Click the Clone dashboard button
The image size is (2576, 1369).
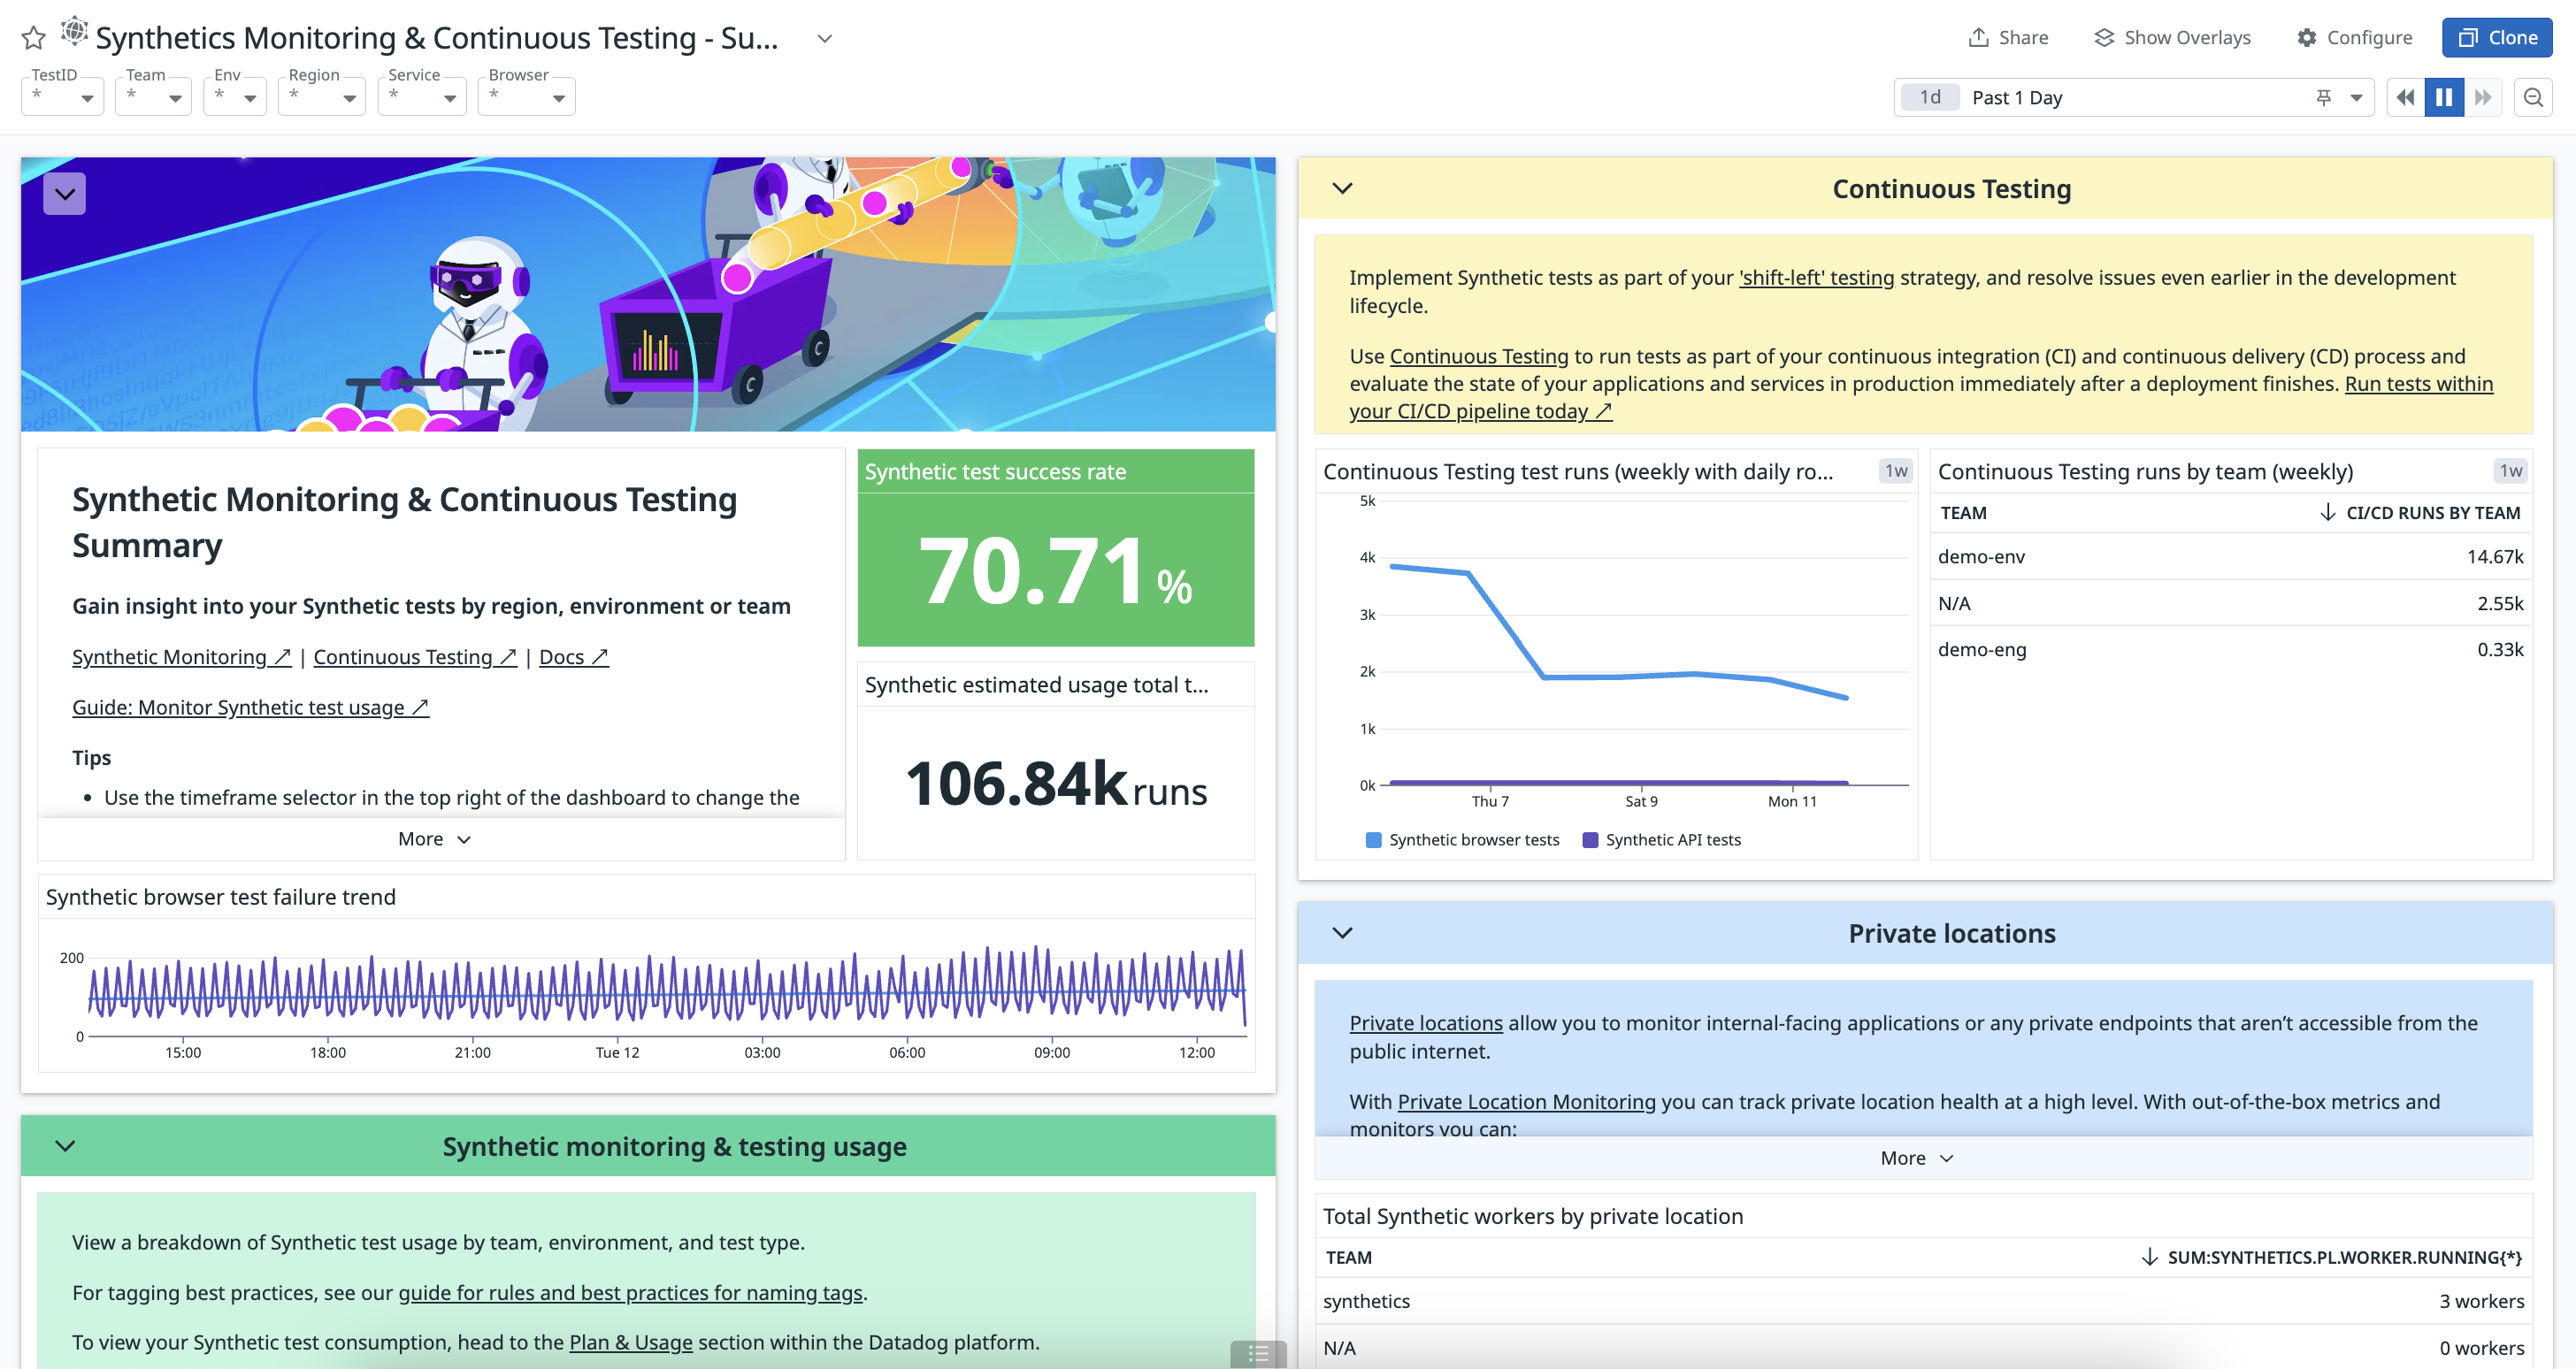[x=2496, y=38]
